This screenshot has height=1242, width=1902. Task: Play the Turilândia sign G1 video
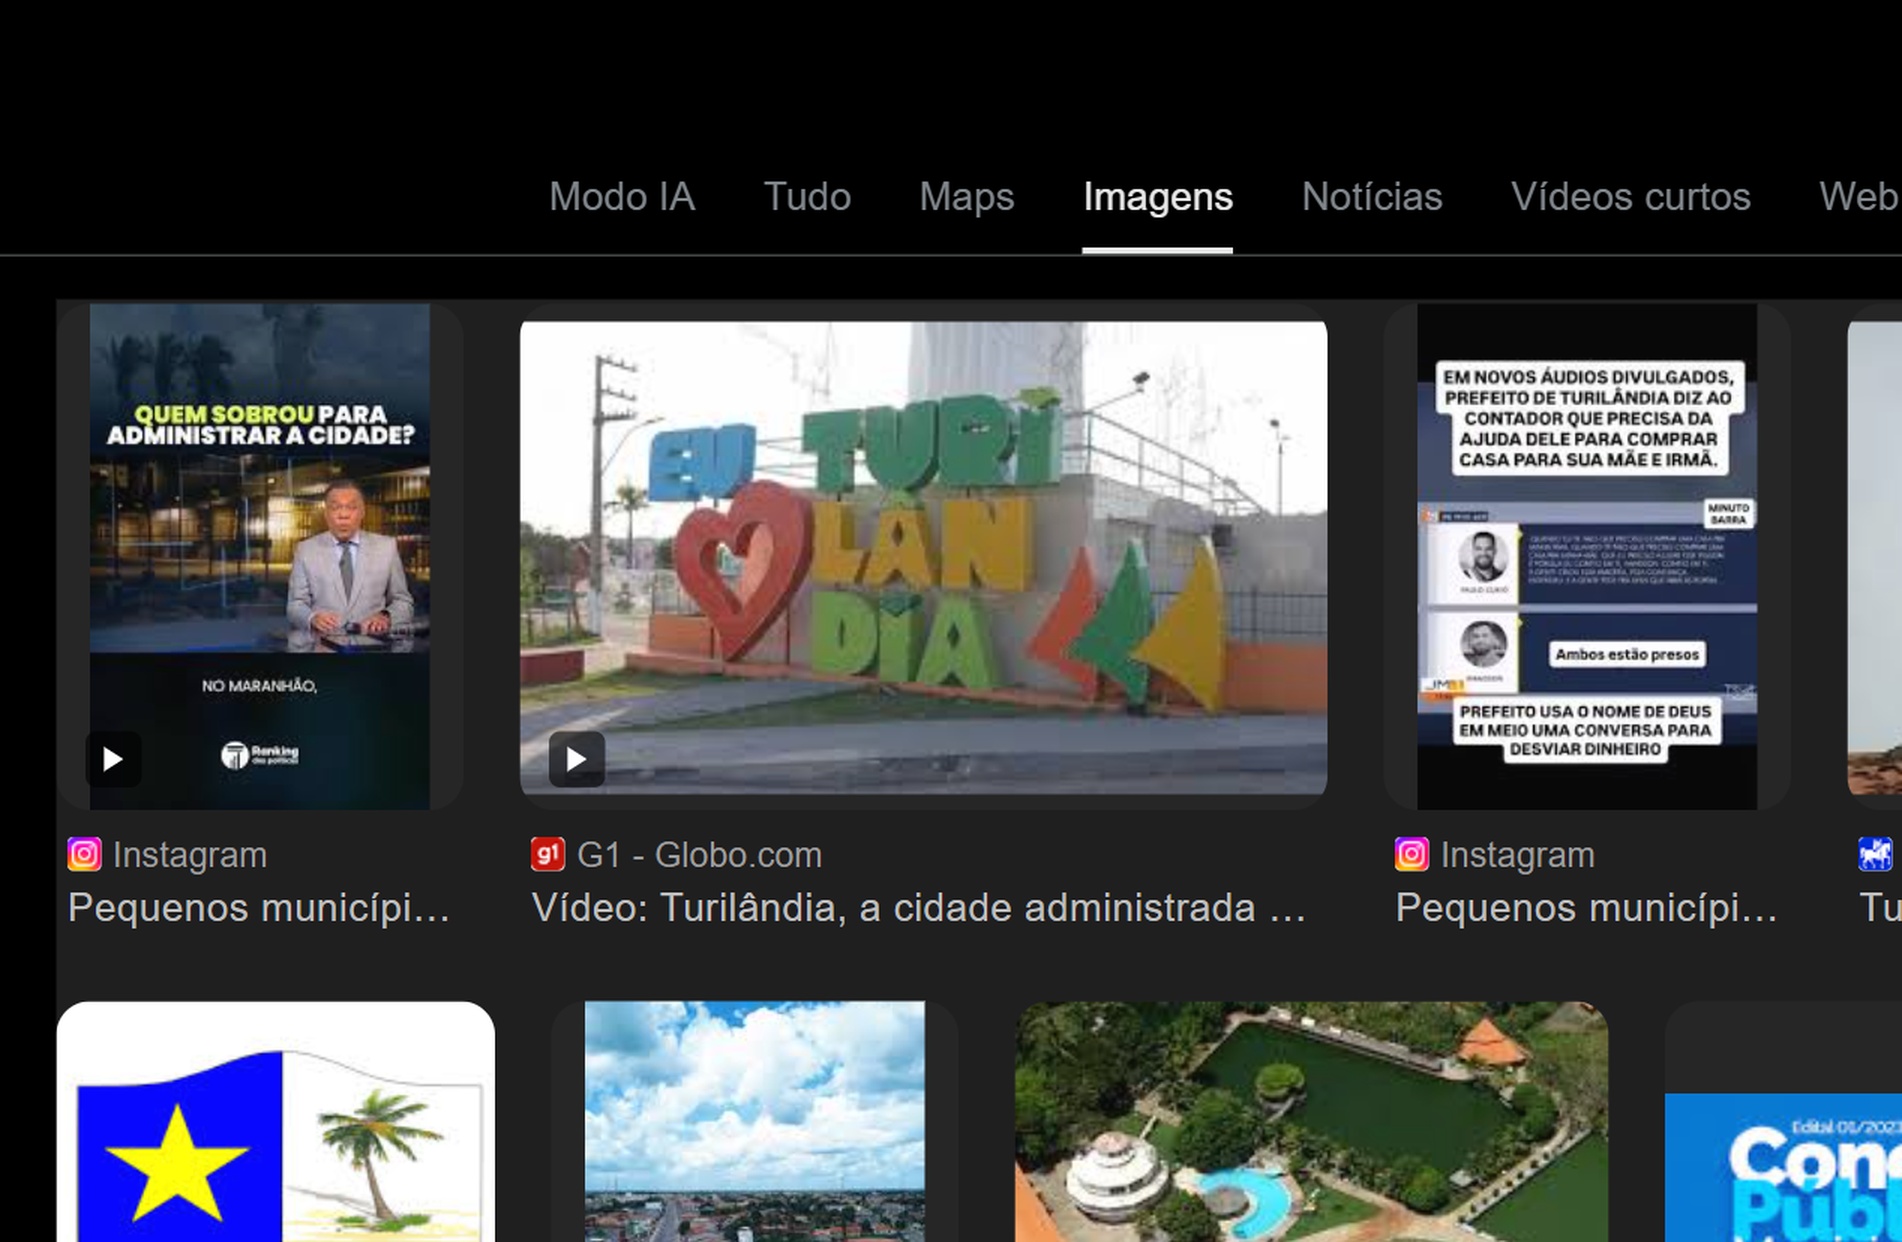[x=576, y=760]
